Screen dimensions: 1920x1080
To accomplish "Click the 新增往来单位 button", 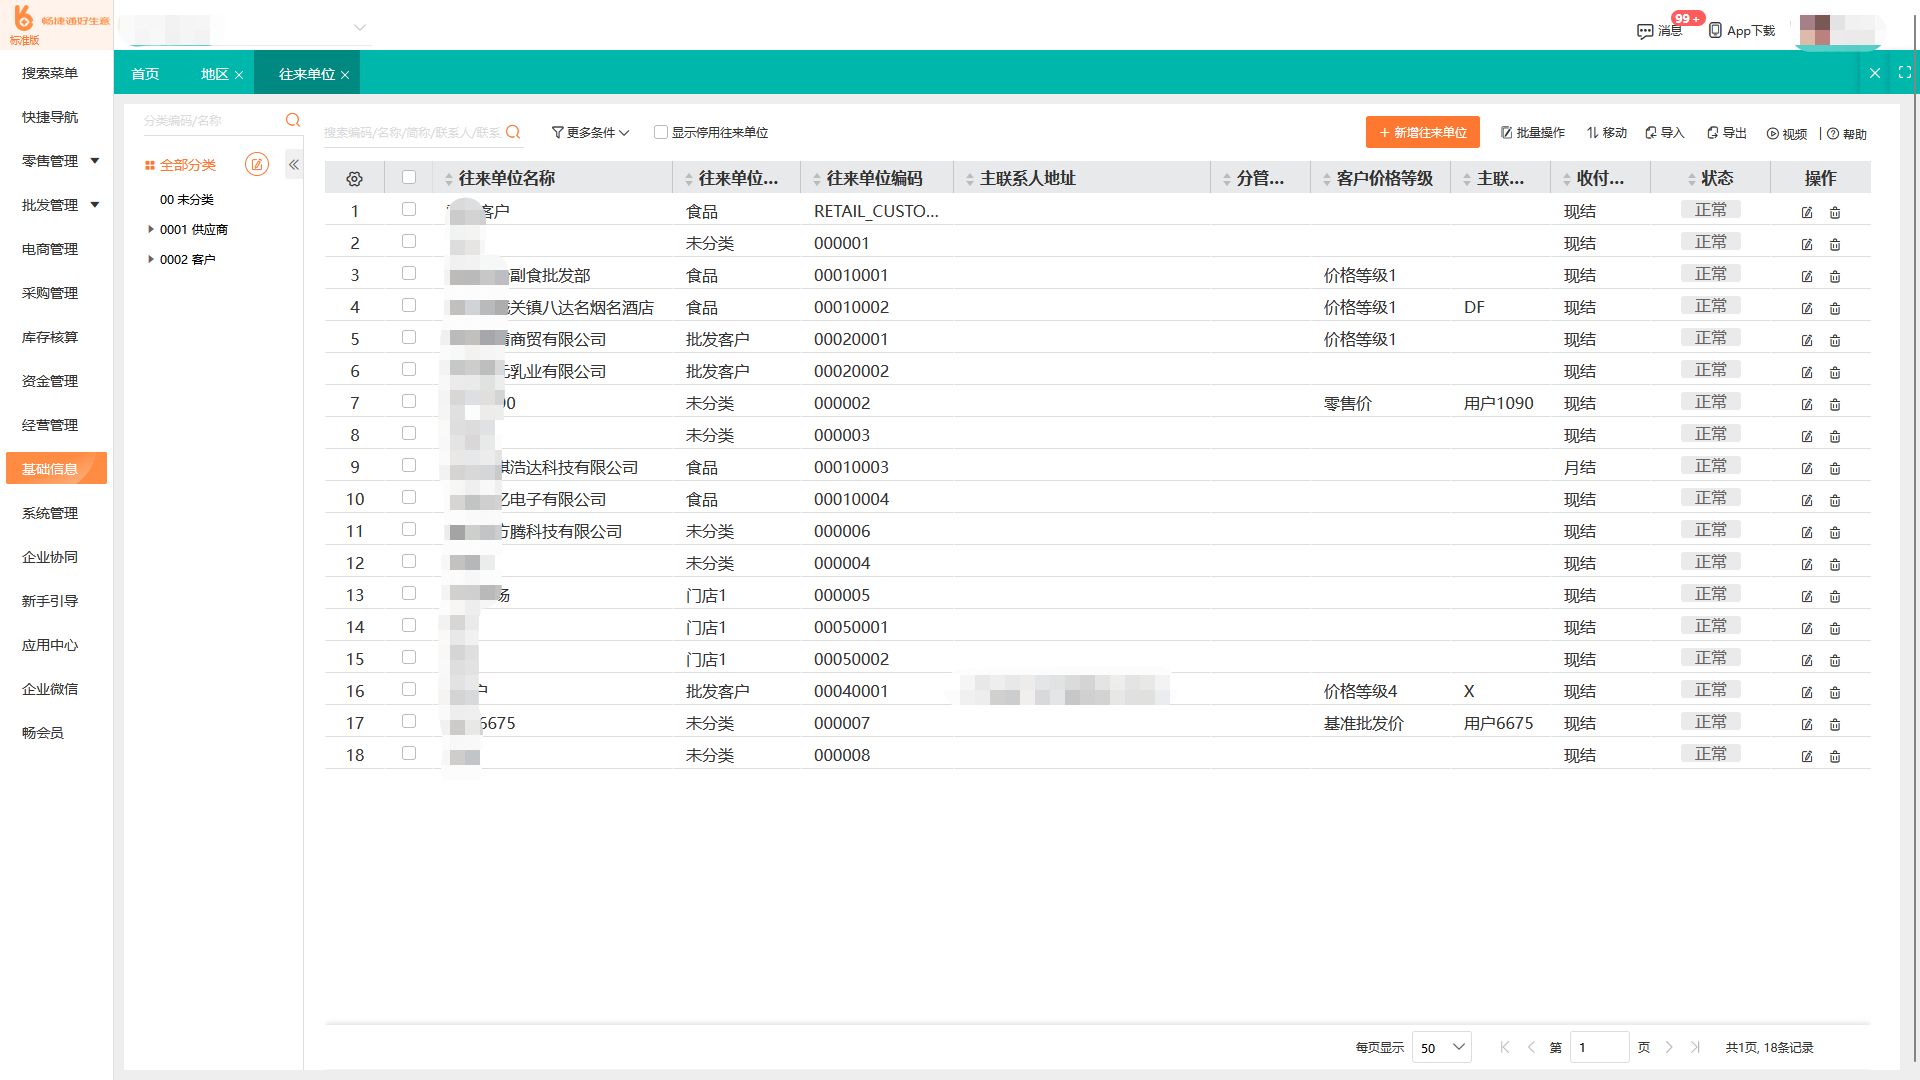I will (x=1425, y=131).
